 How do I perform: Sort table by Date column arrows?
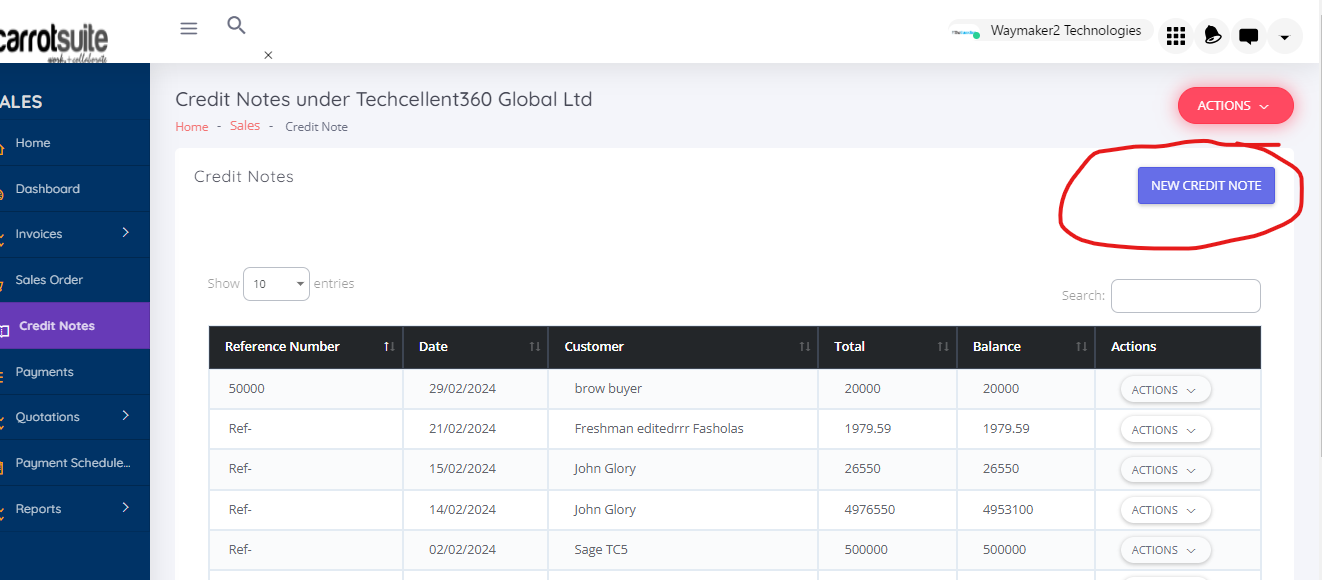[x=535, y=347]
